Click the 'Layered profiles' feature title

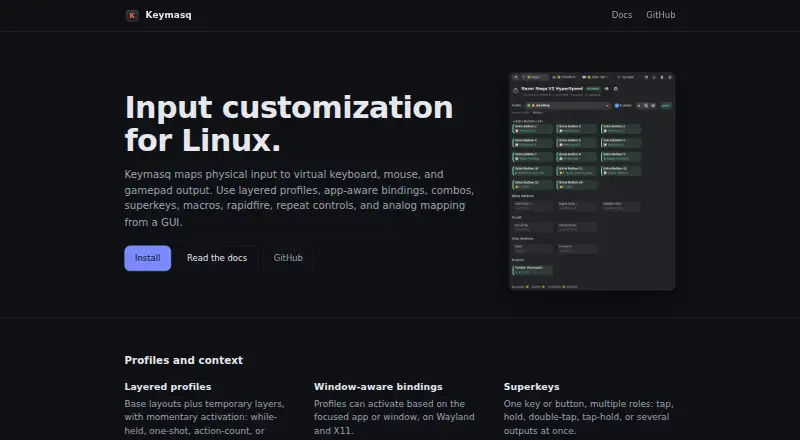pyautogui.click(x=168, y=386)
